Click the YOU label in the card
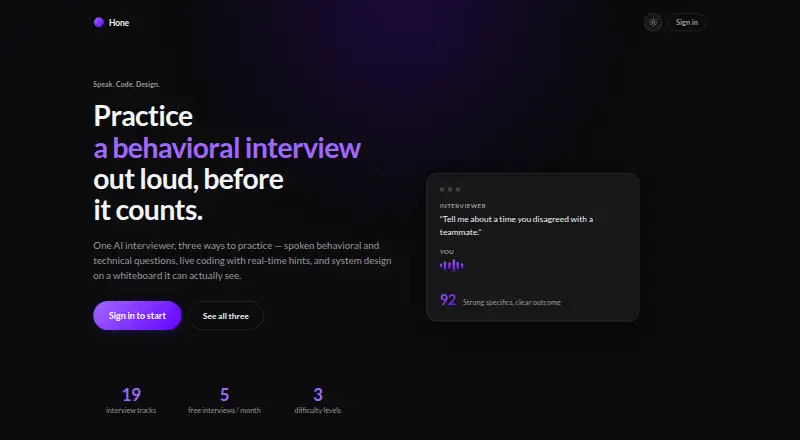This screenshot has width=800, height=440. pos(447,252)
